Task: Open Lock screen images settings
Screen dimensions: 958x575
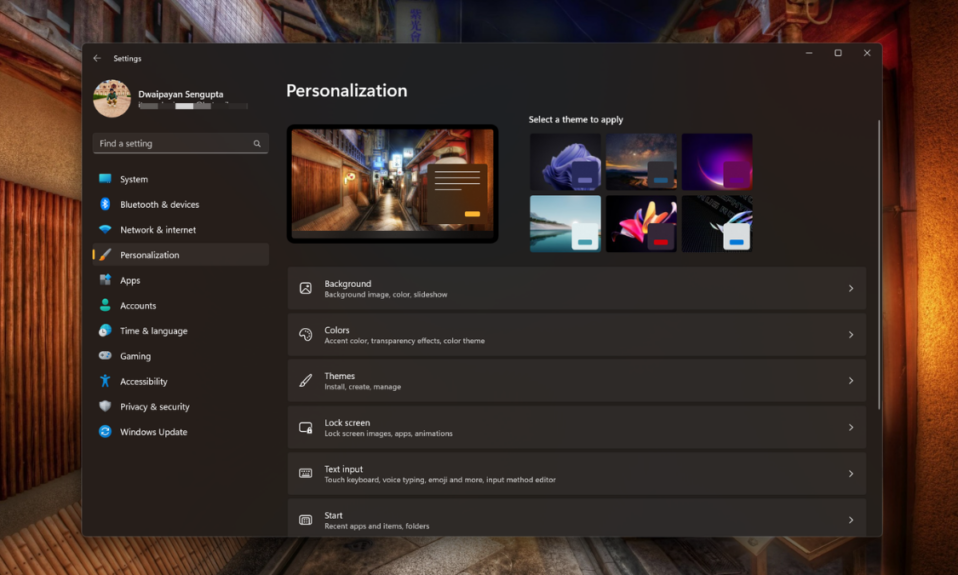Action: click(x=577, y=427)
